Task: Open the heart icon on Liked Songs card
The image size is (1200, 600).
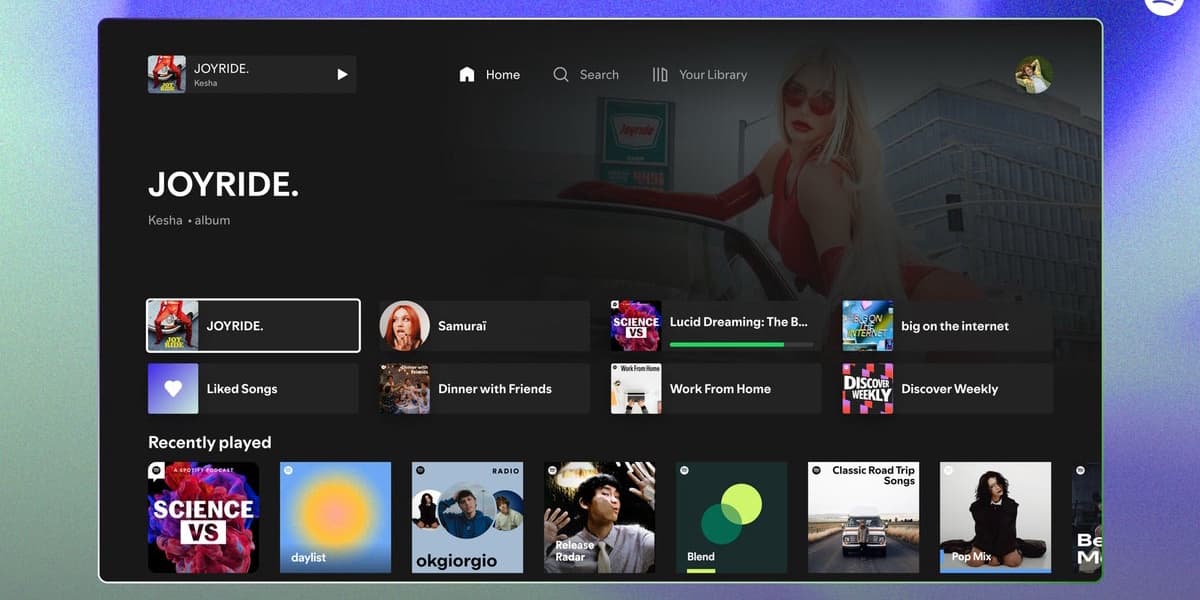Action: tap(173, 388)
